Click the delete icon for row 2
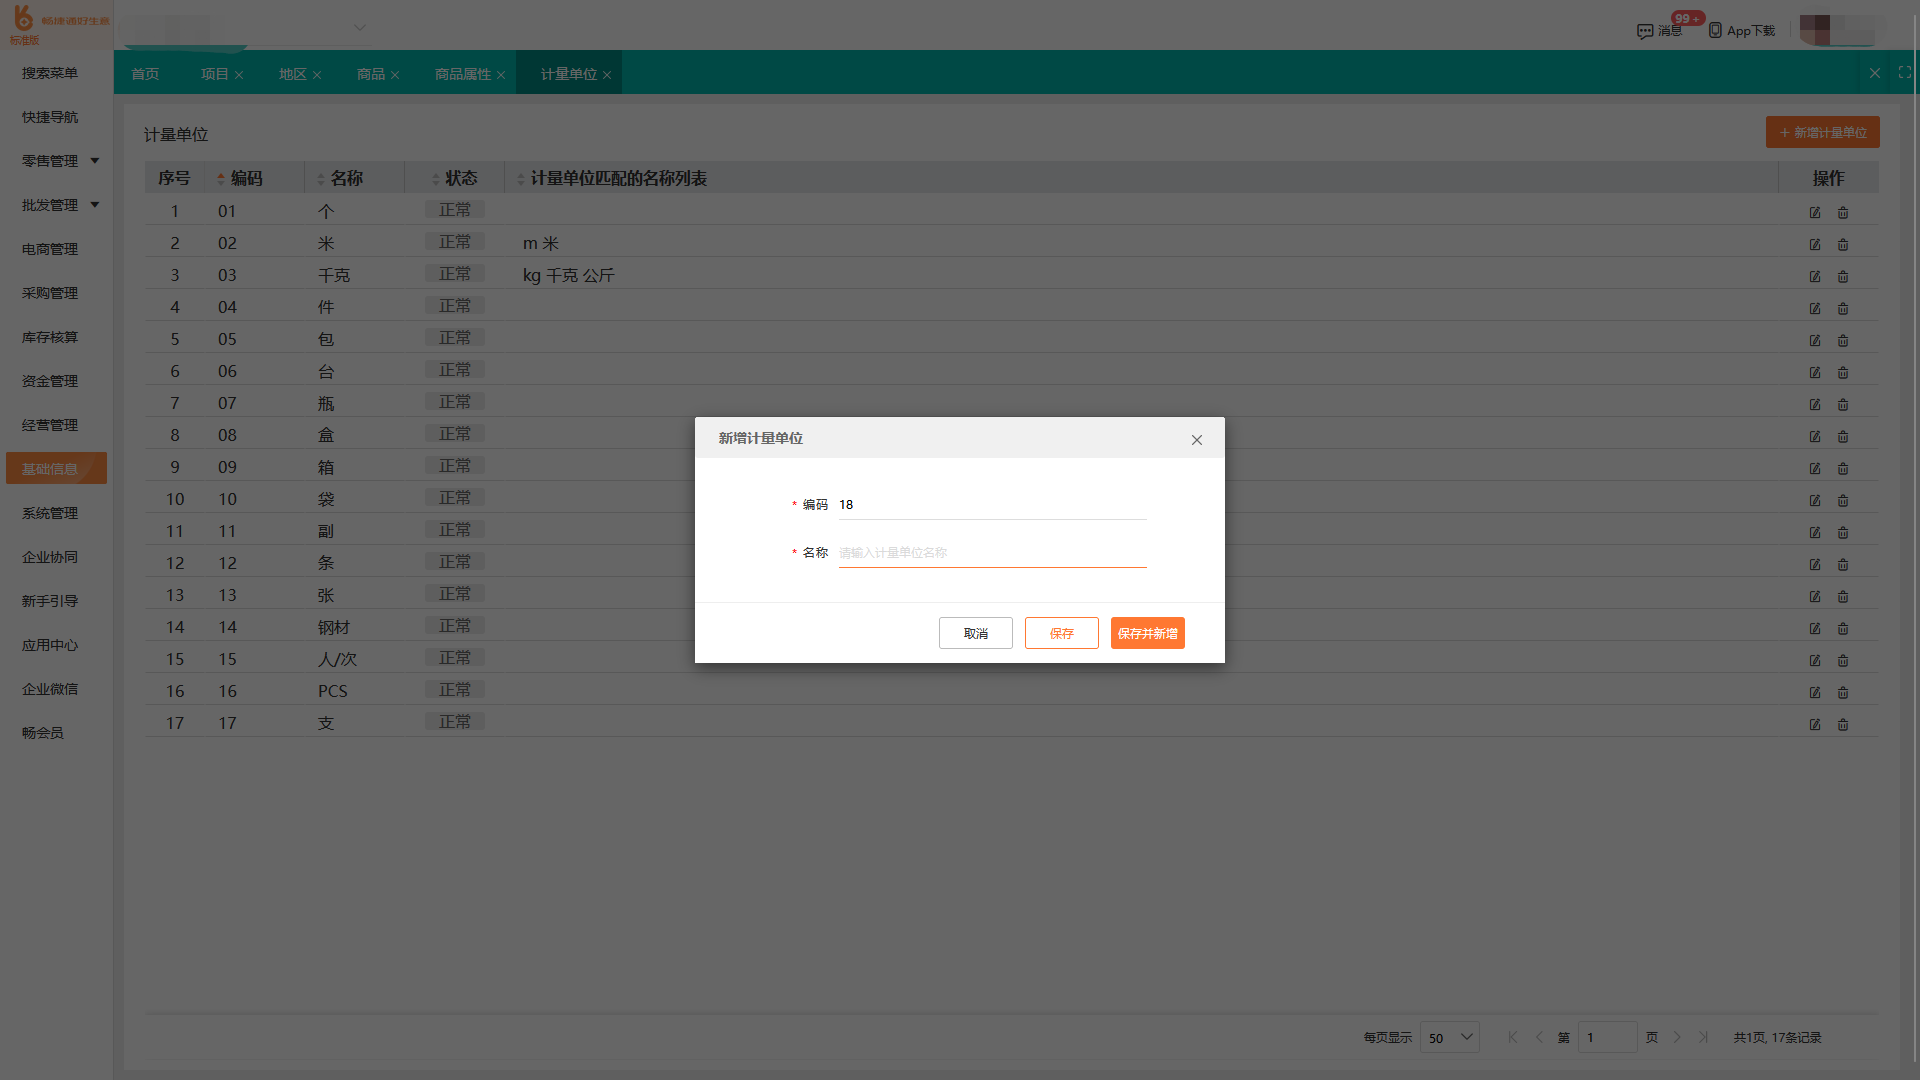The height and width of the screenshot is (1080, 1920). pyautogui.click(x=1844, y=244)
